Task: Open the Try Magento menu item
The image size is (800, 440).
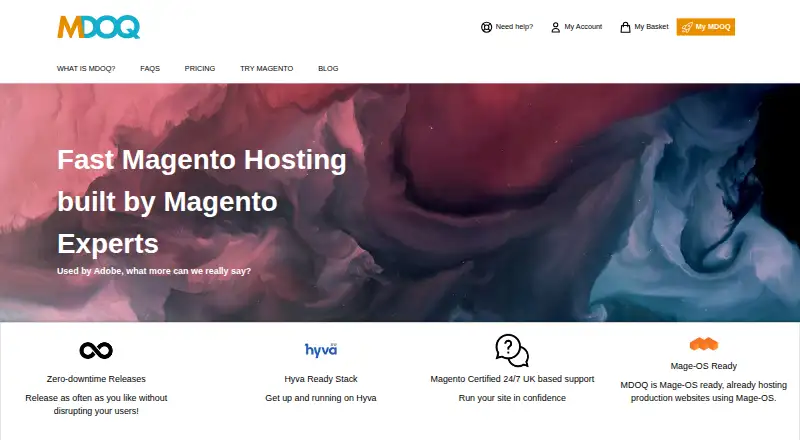Action: [x=267, y=68]
